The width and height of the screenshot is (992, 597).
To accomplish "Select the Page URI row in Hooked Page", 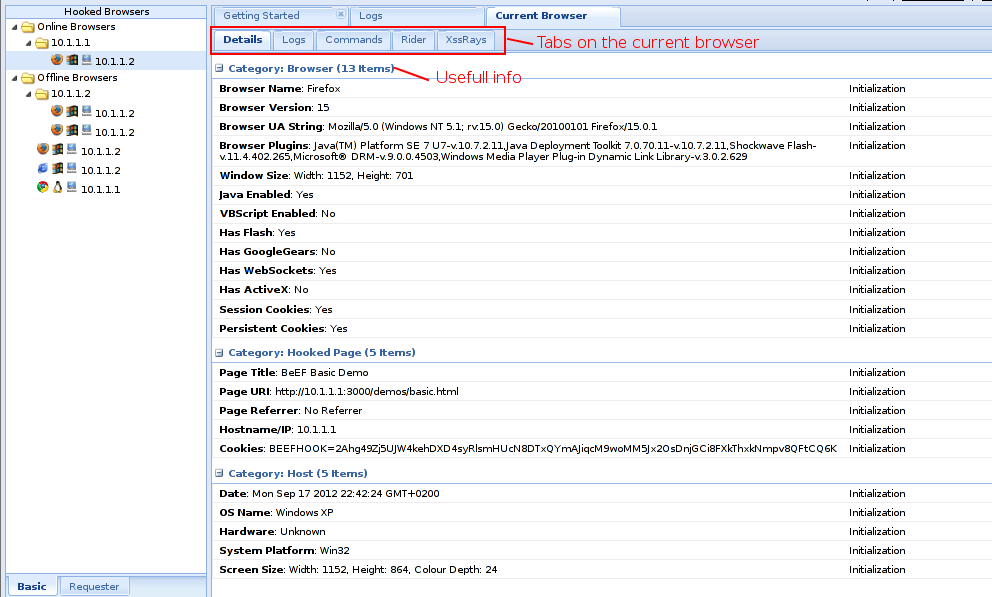I will coord(530,392).
